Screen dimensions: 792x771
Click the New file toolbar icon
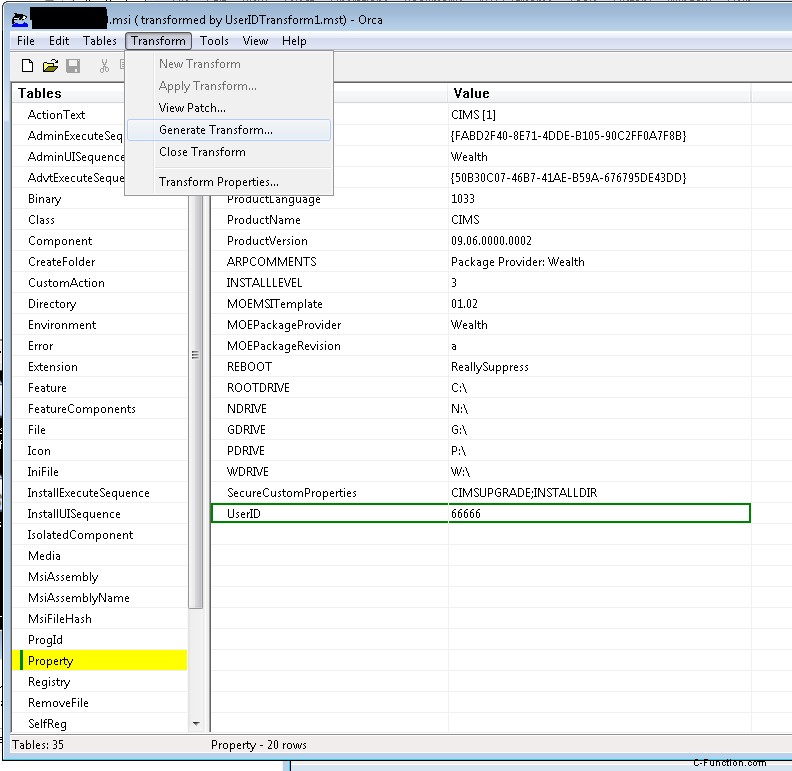click(28, 66)
